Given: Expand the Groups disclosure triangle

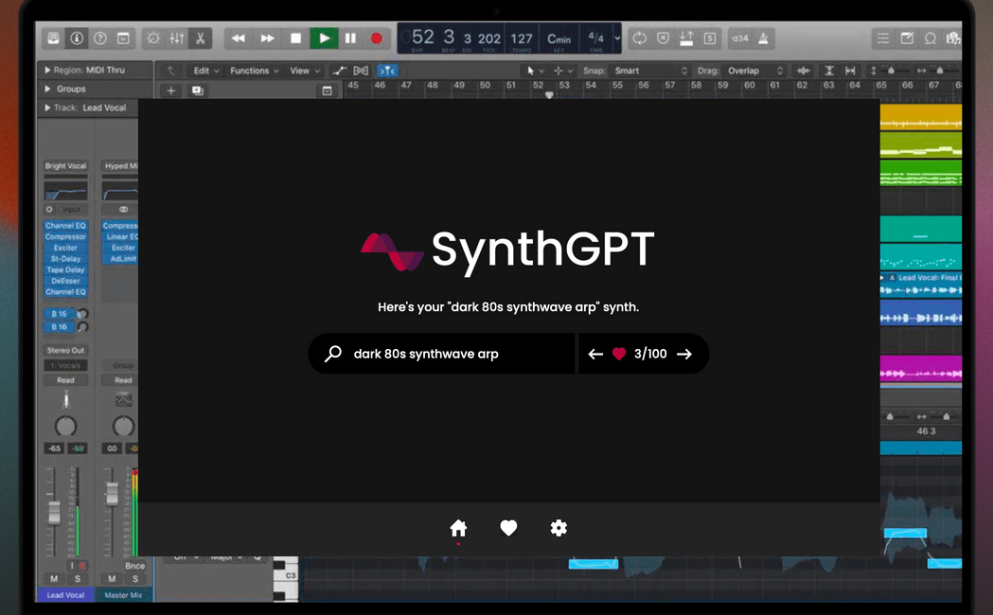Looking at the screenshot, I should click(47, 89).
